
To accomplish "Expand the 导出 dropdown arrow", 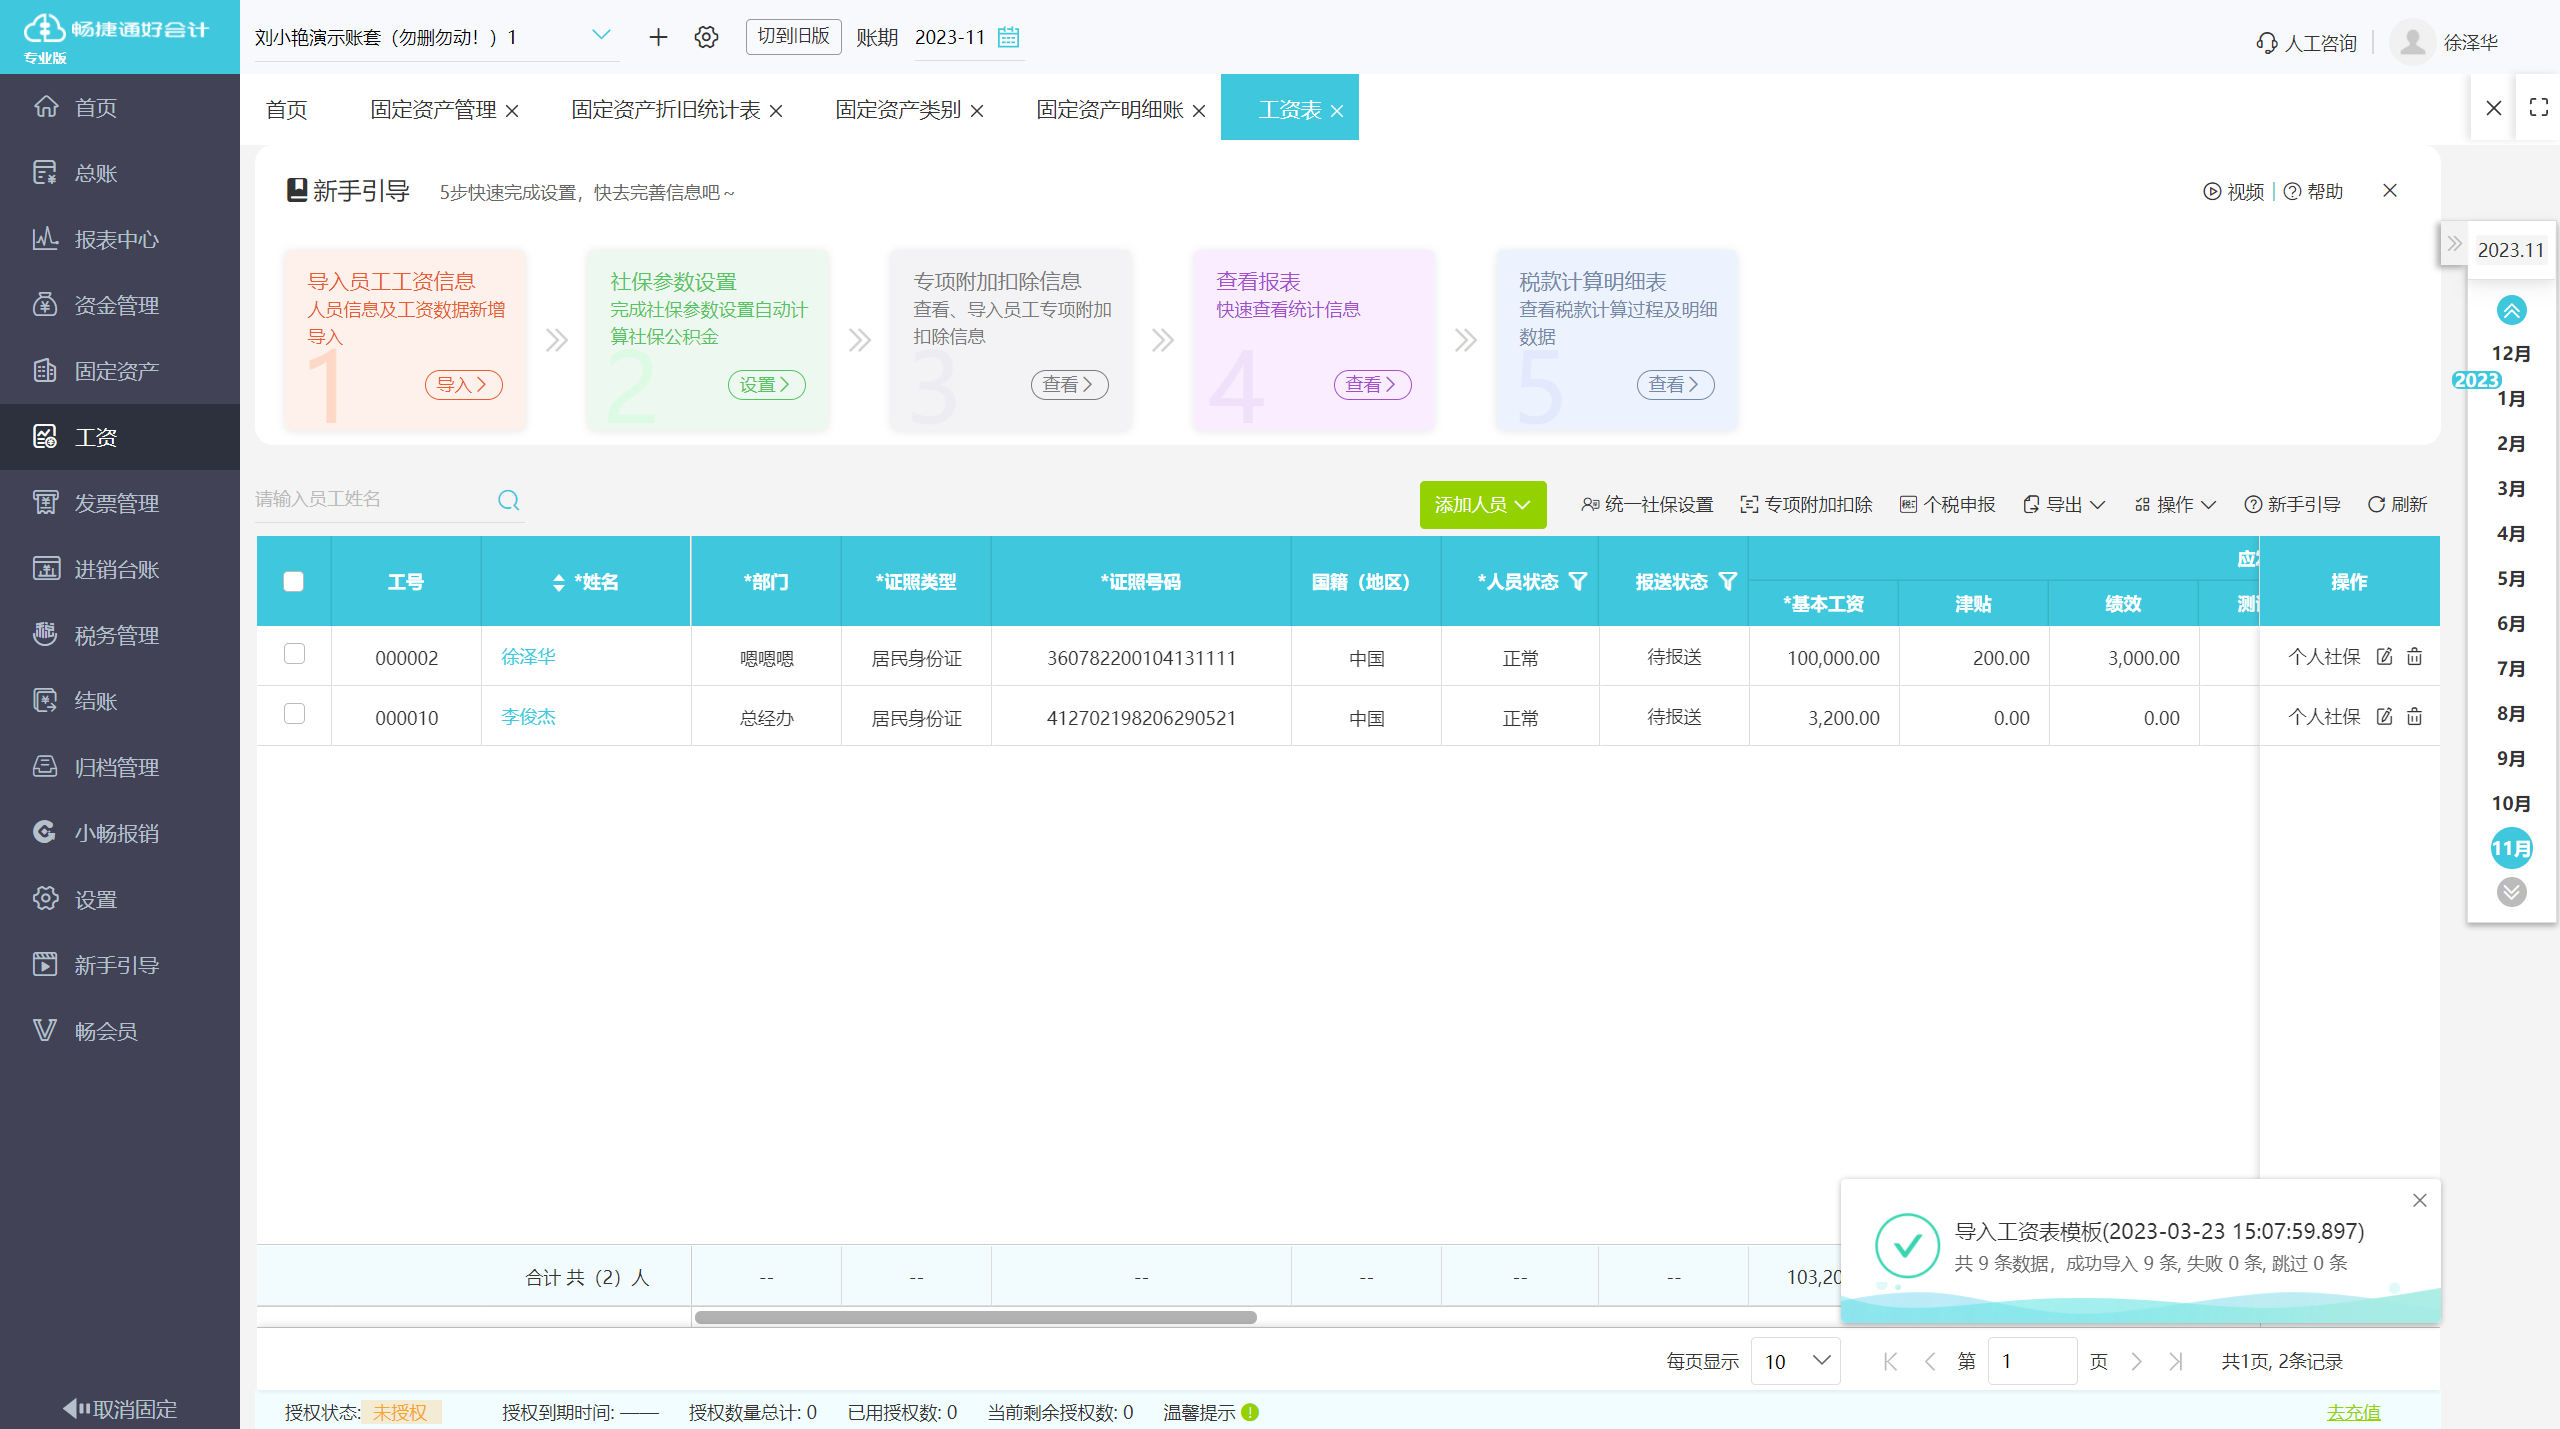I will 2098,504.
